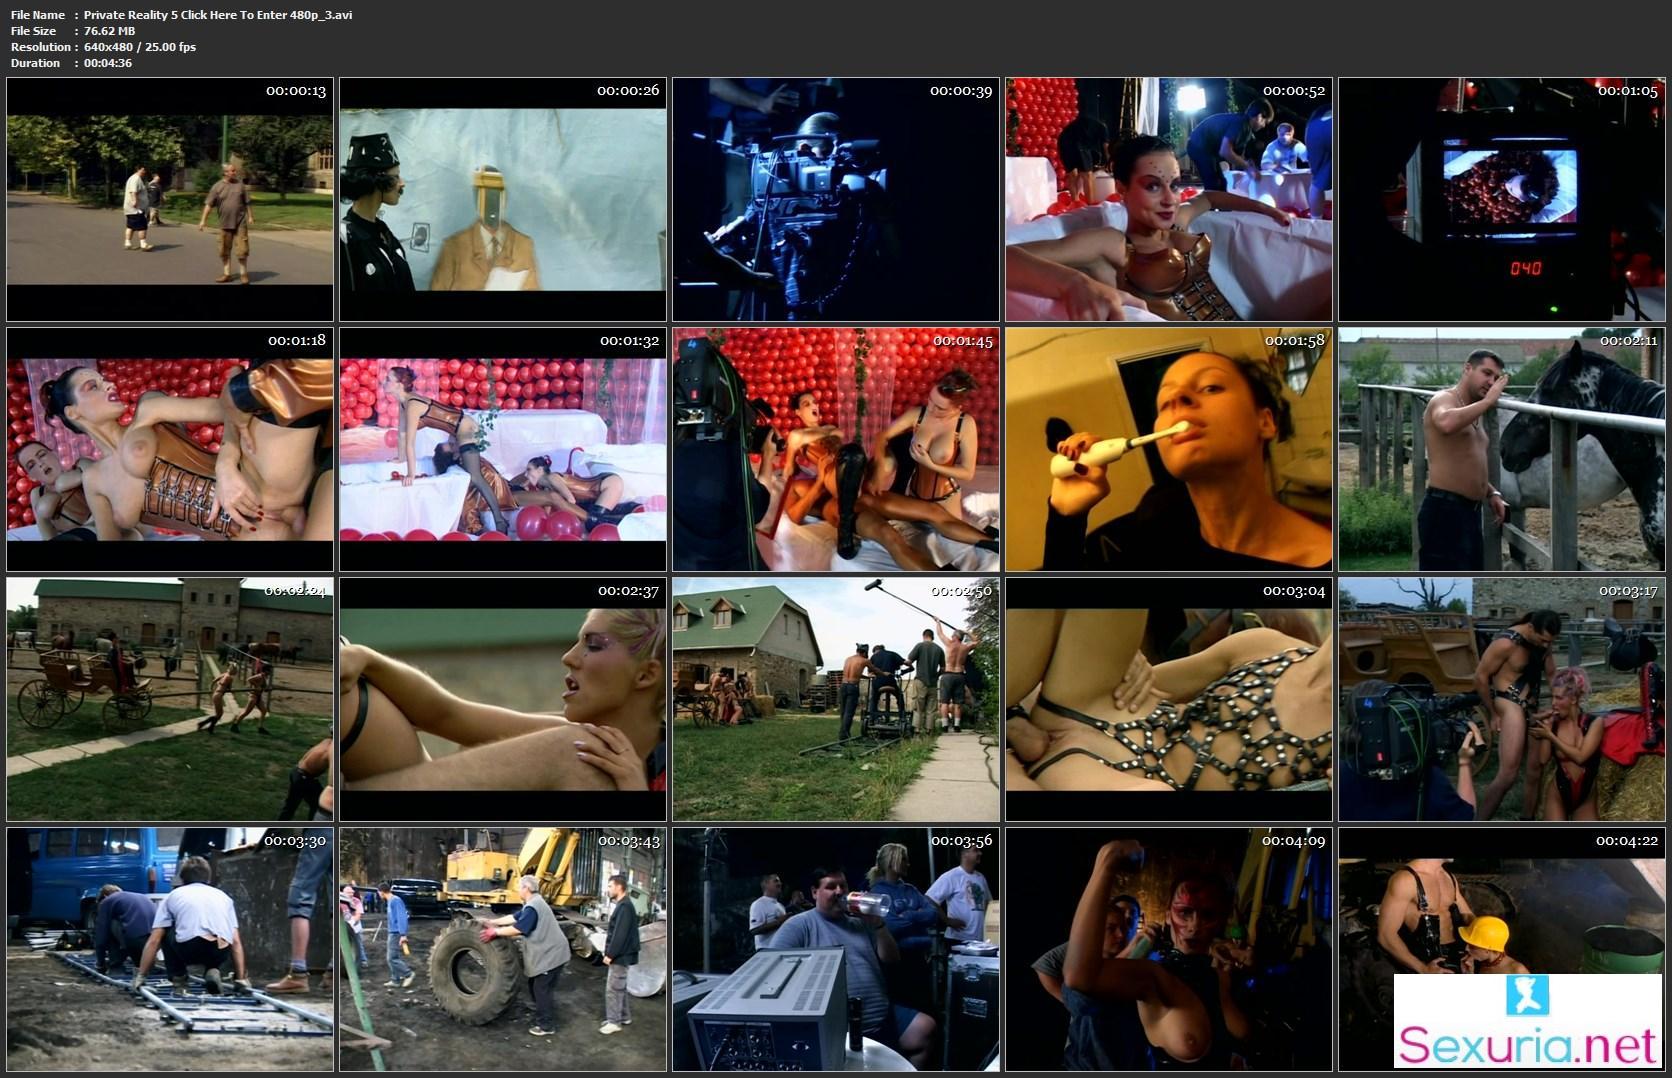Select the thumbnail at 00:00:26
The width and height of the screenshot is (1672, 1078).
[x=503, y=199]
